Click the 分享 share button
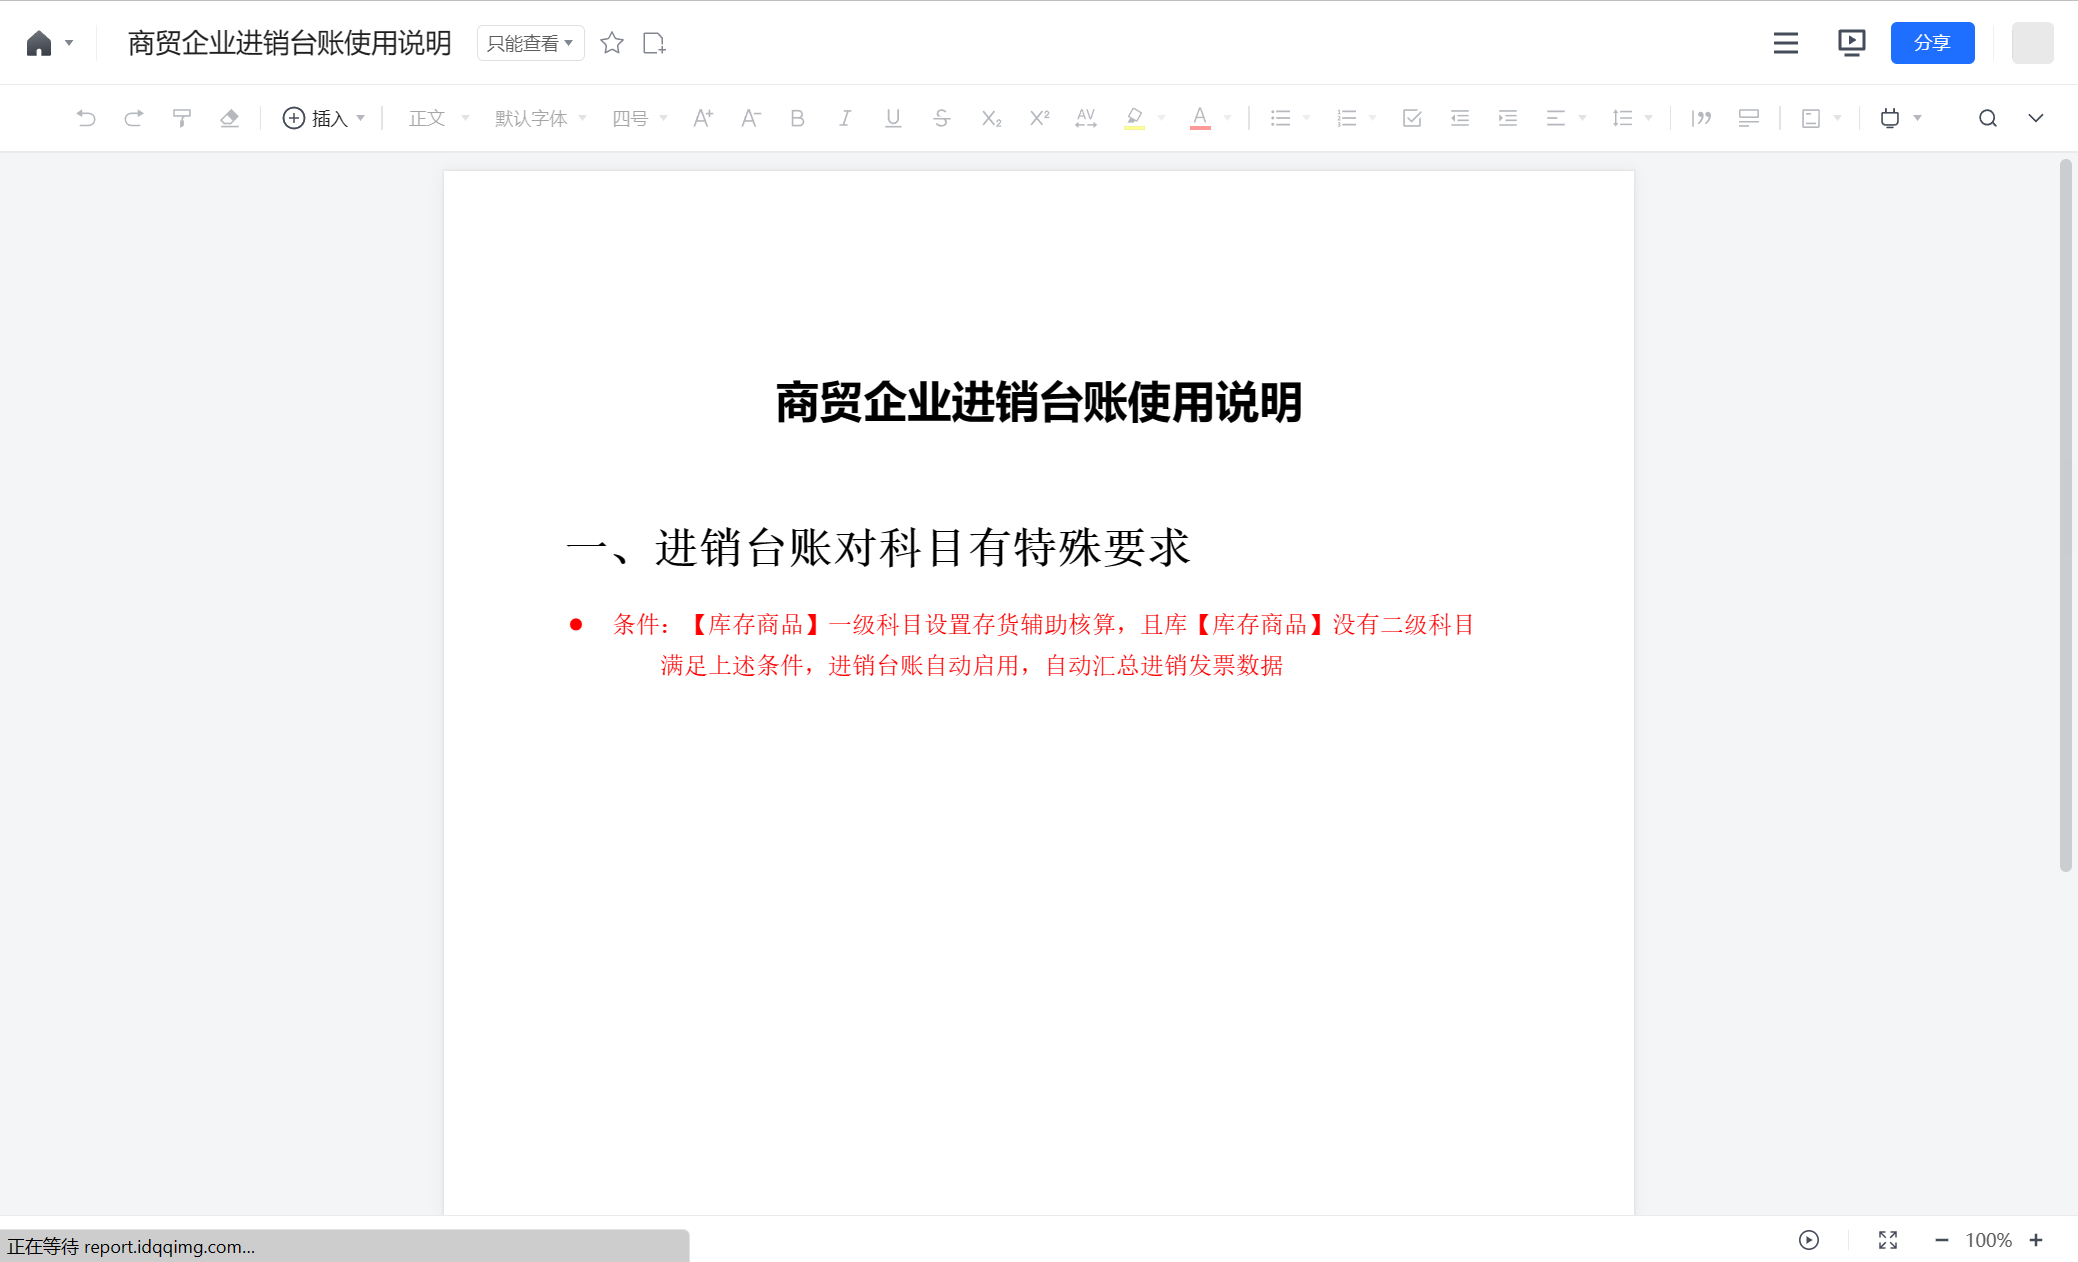The image size is (2078, 1262). point(1933,43)
